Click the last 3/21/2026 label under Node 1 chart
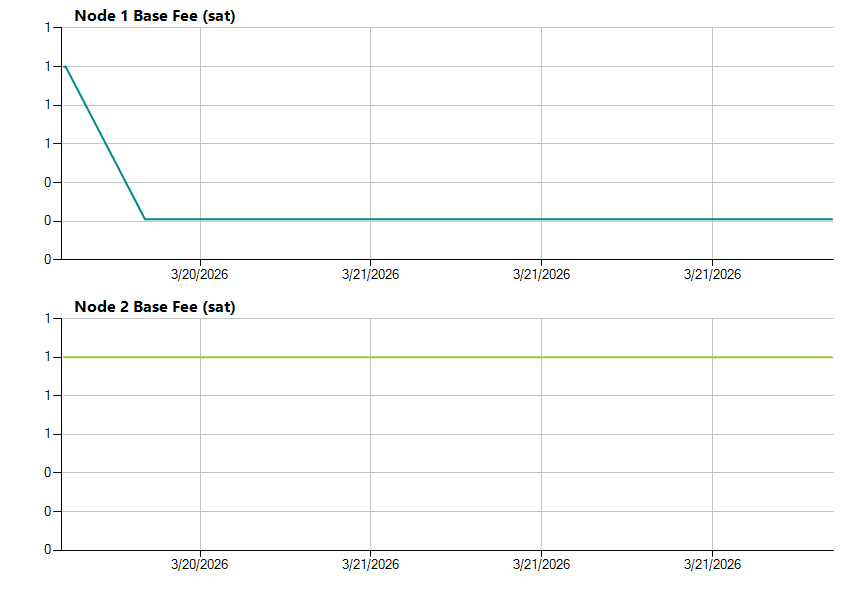 [712, 275]
